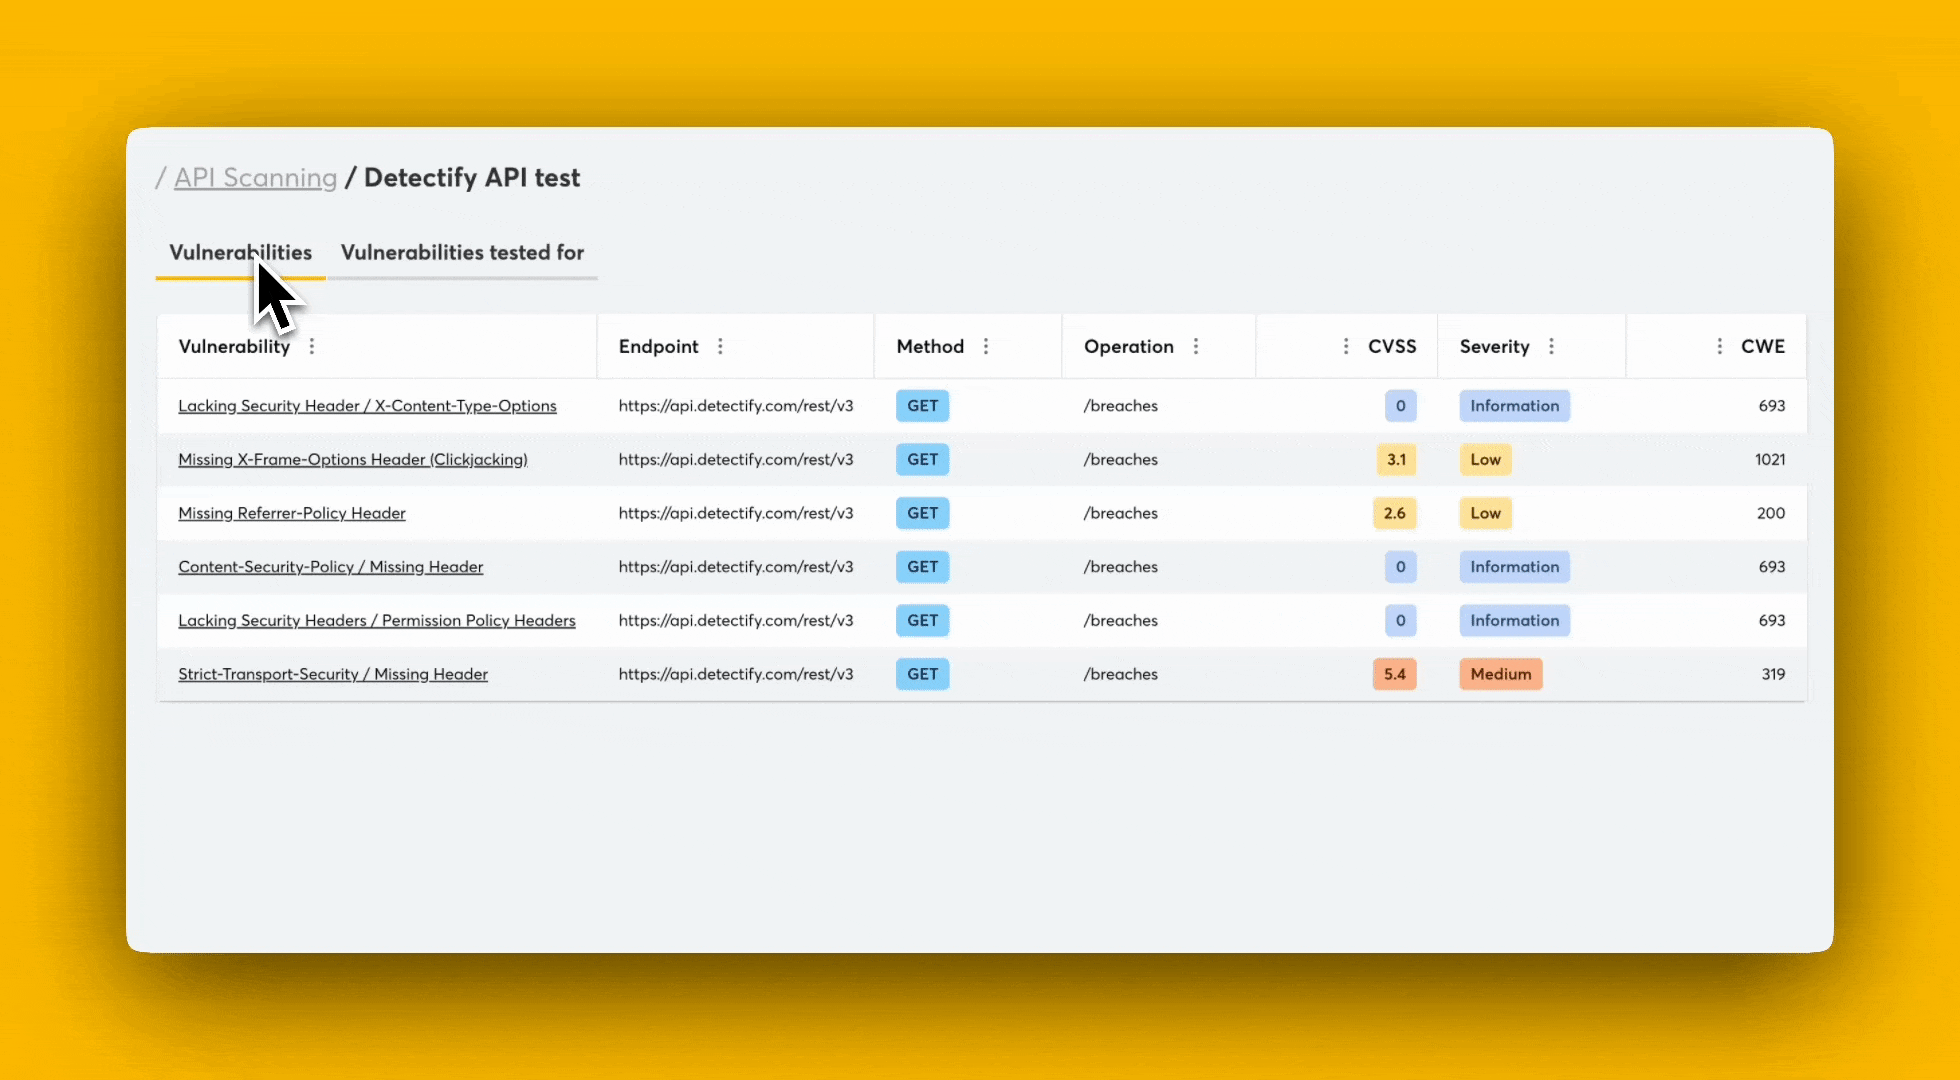Image resolution: width=1960 pixels, height=1080 pixels.
Task: Open the Vulnerability column options menu
Action: tap(312, 346)
